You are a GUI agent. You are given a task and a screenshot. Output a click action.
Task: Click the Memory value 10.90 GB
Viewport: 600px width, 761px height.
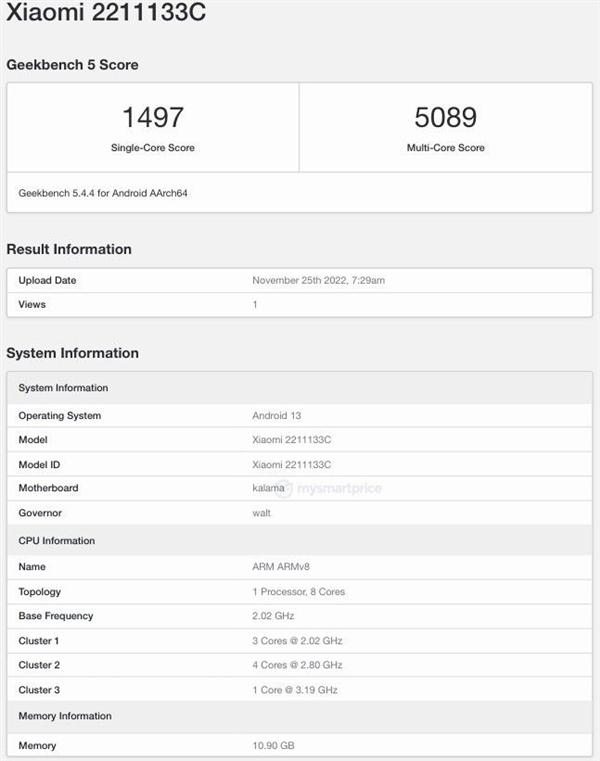point(273,746)
